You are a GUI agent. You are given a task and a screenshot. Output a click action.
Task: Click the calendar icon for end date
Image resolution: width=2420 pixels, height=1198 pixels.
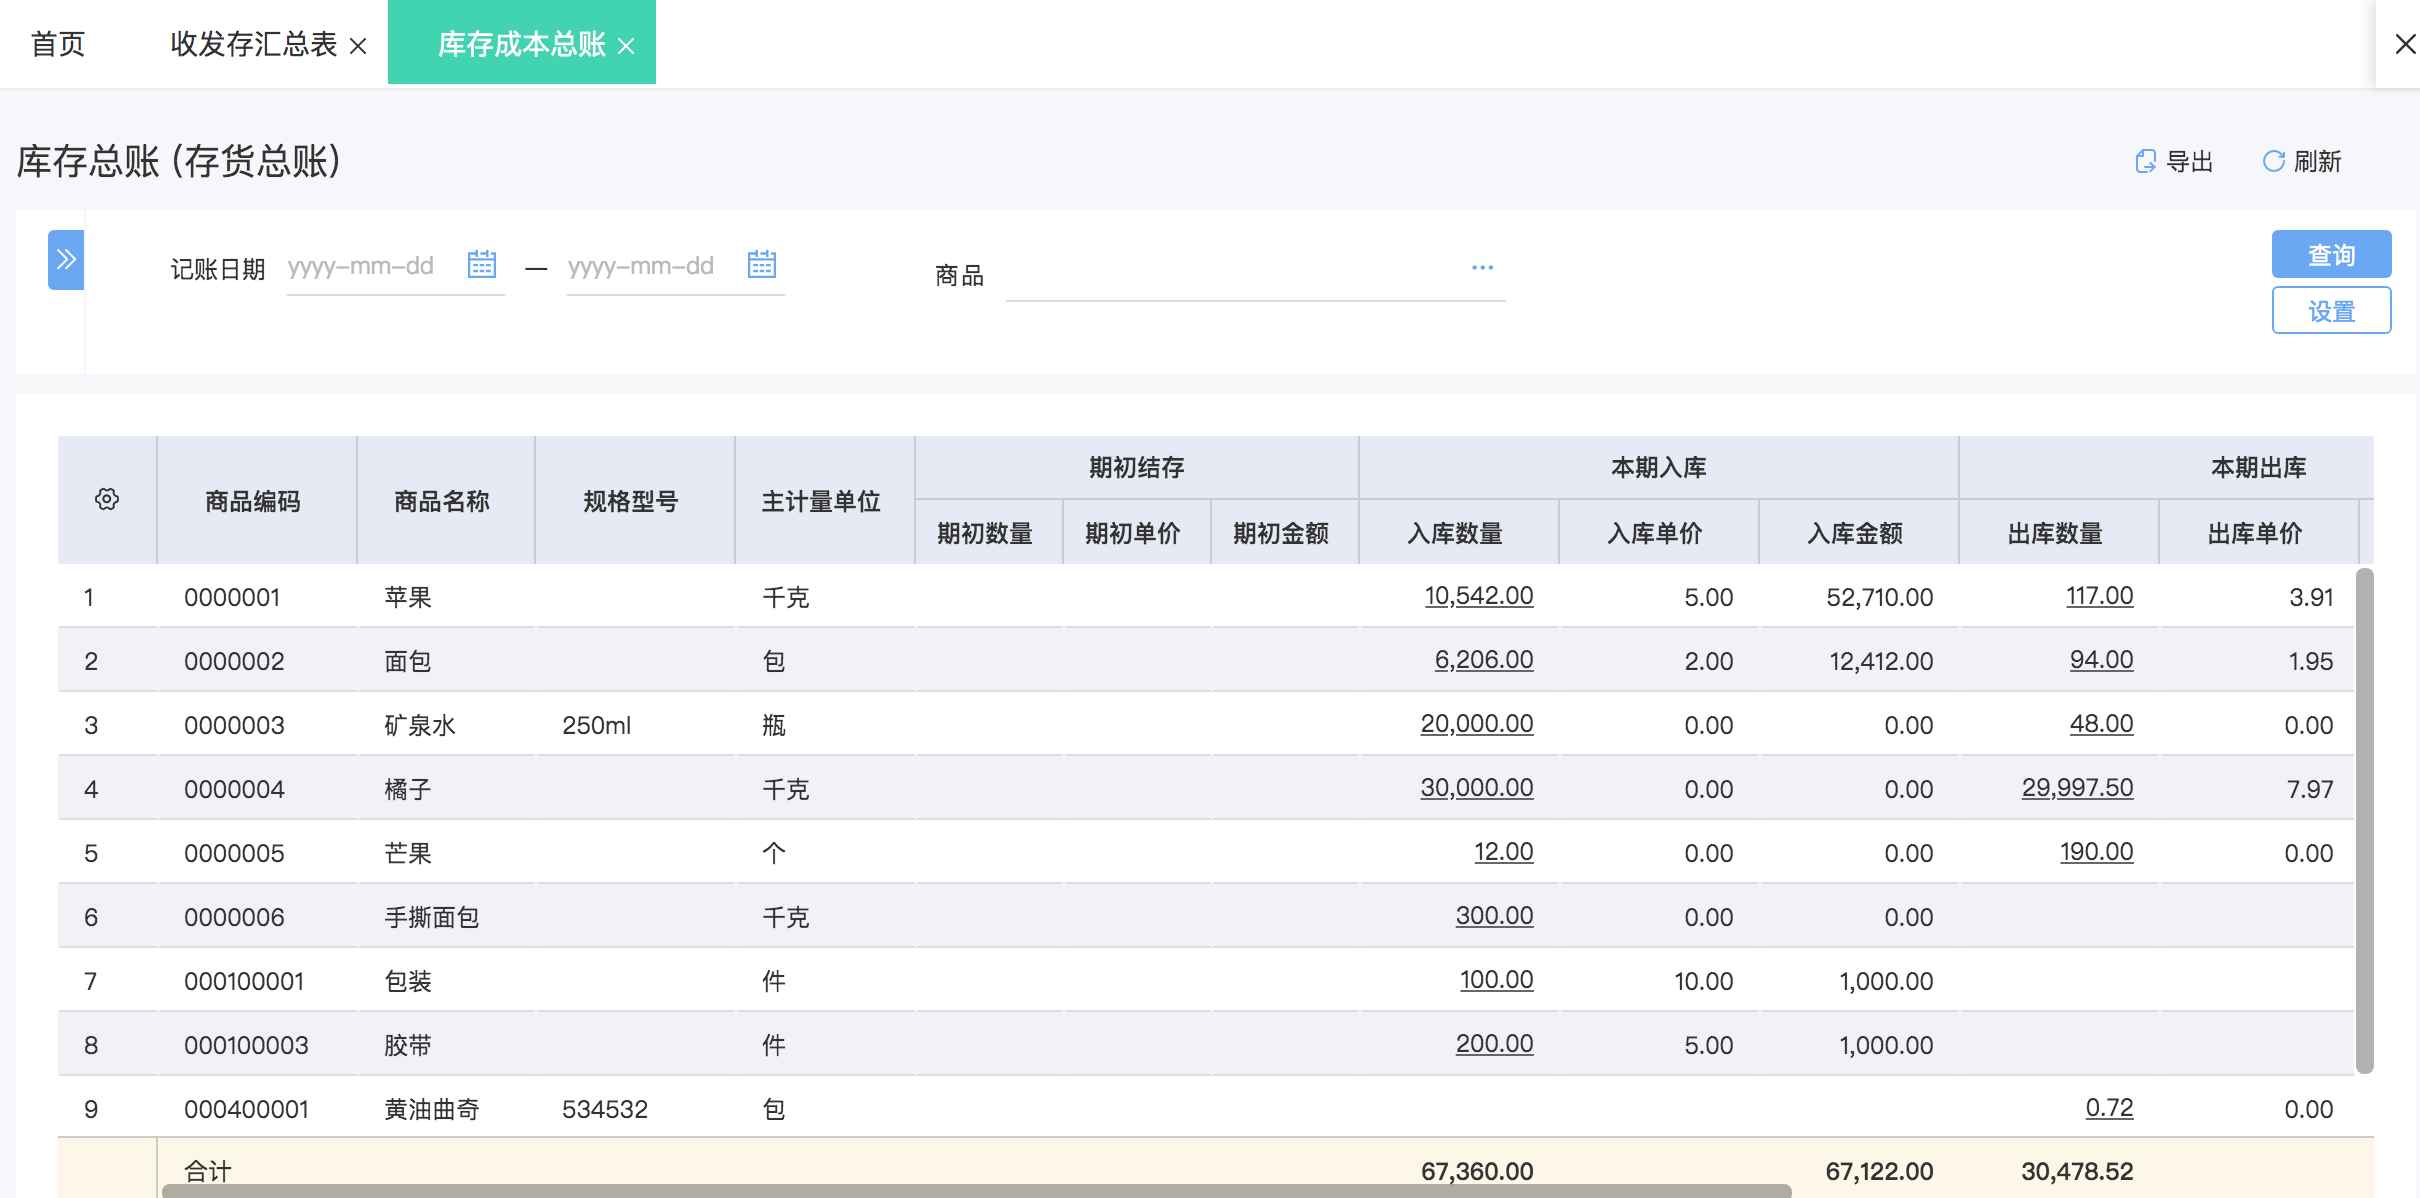[761, 266]
